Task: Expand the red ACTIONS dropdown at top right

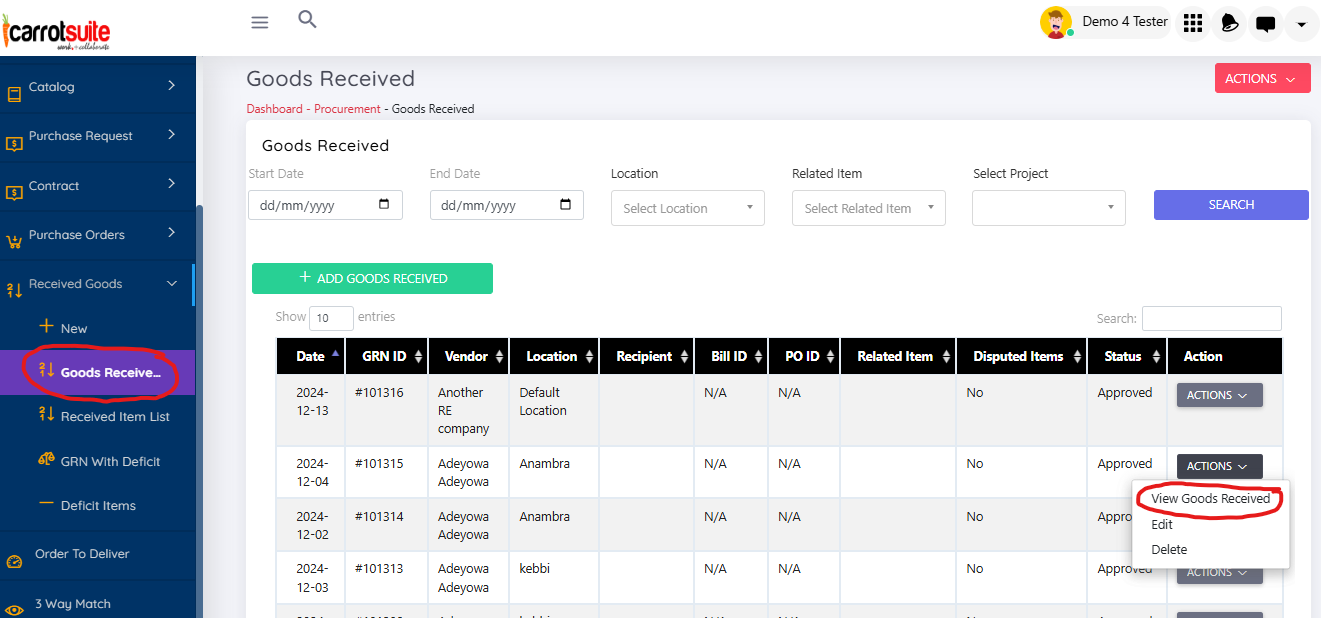Action: pyautogui.click(x=1262, y=79)
